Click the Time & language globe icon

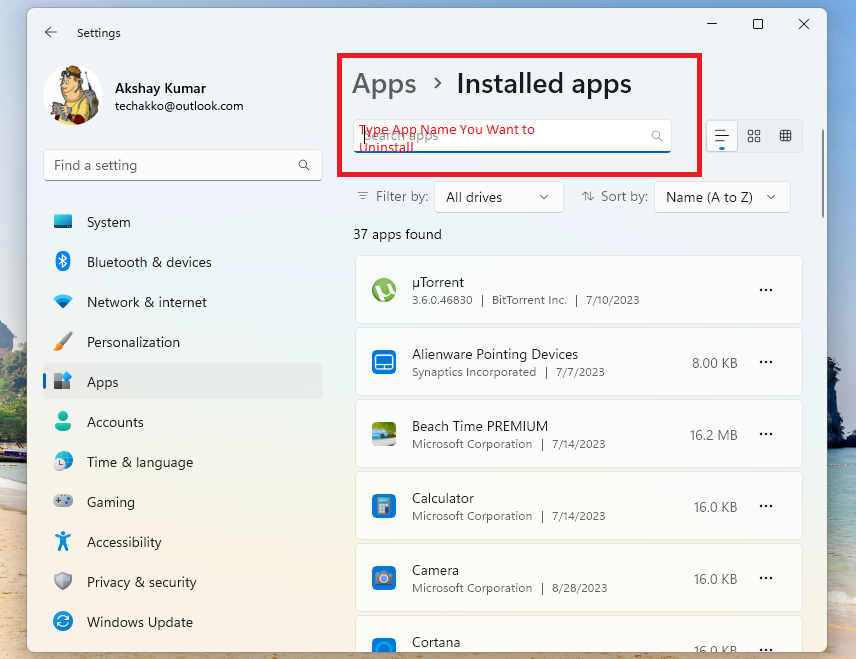point(63,461)
